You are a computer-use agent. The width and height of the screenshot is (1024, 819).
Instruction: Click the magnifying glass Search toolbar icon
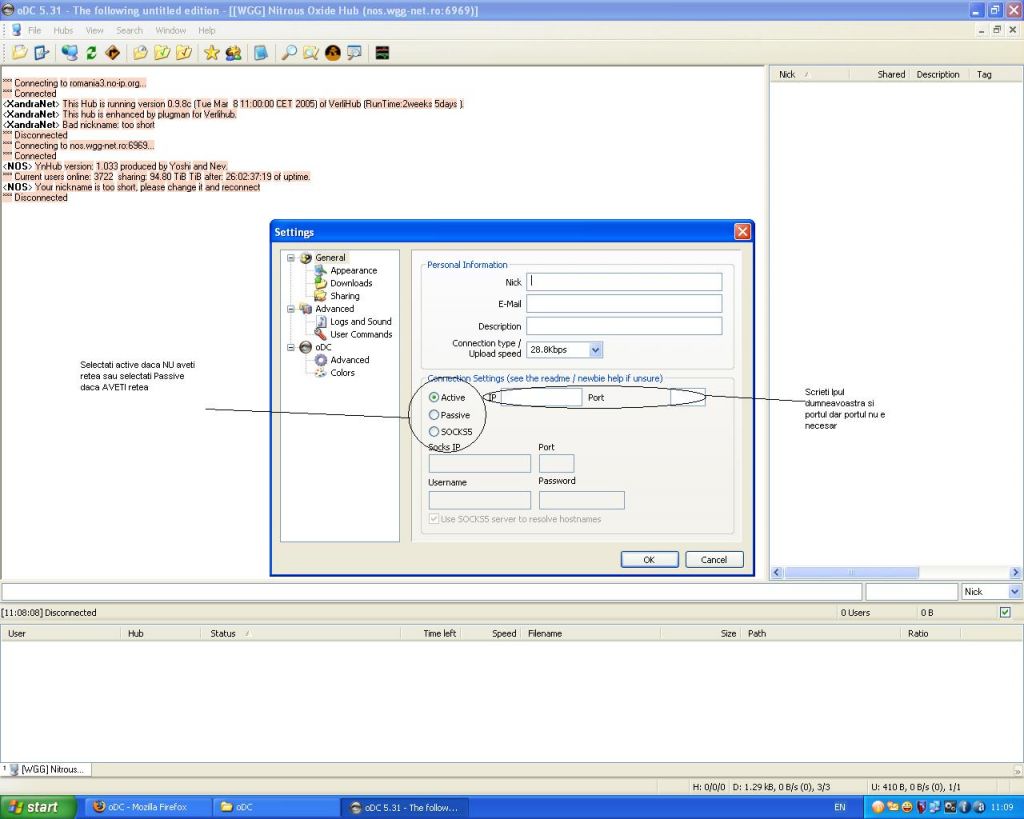click(288, 53)
